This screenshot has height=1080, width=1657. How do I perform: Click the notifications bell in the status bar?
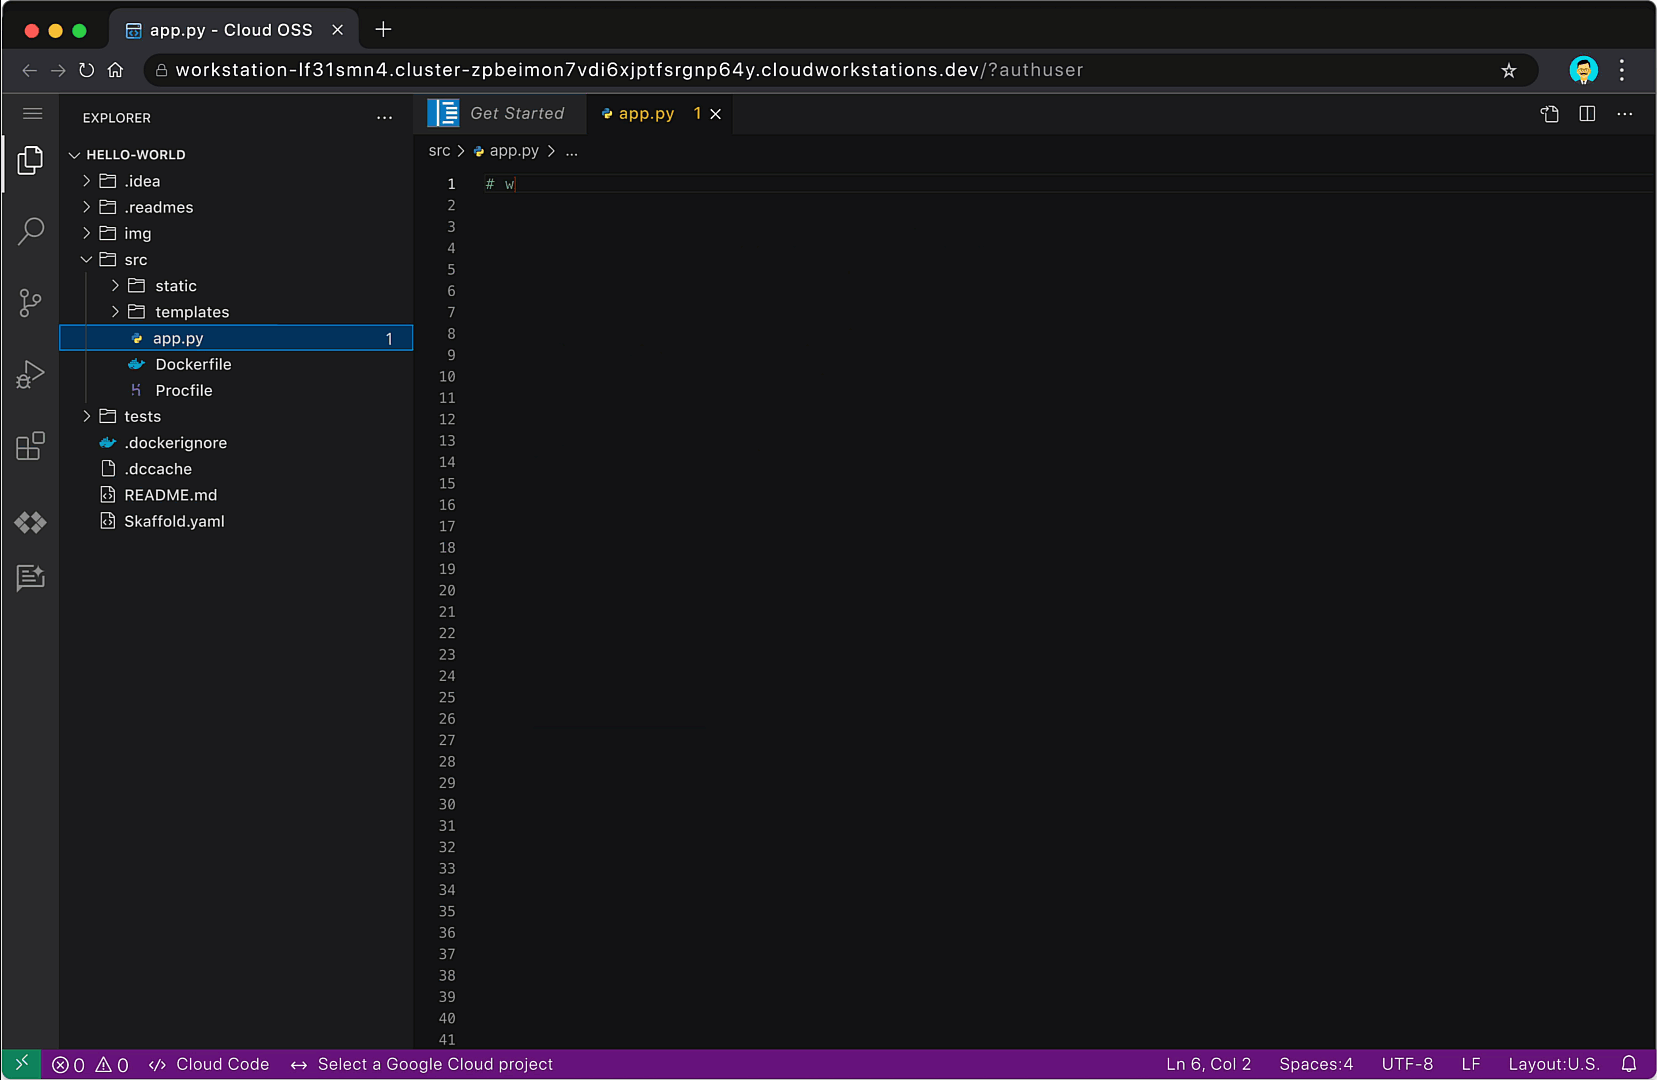click(x=1629, y=1064)
